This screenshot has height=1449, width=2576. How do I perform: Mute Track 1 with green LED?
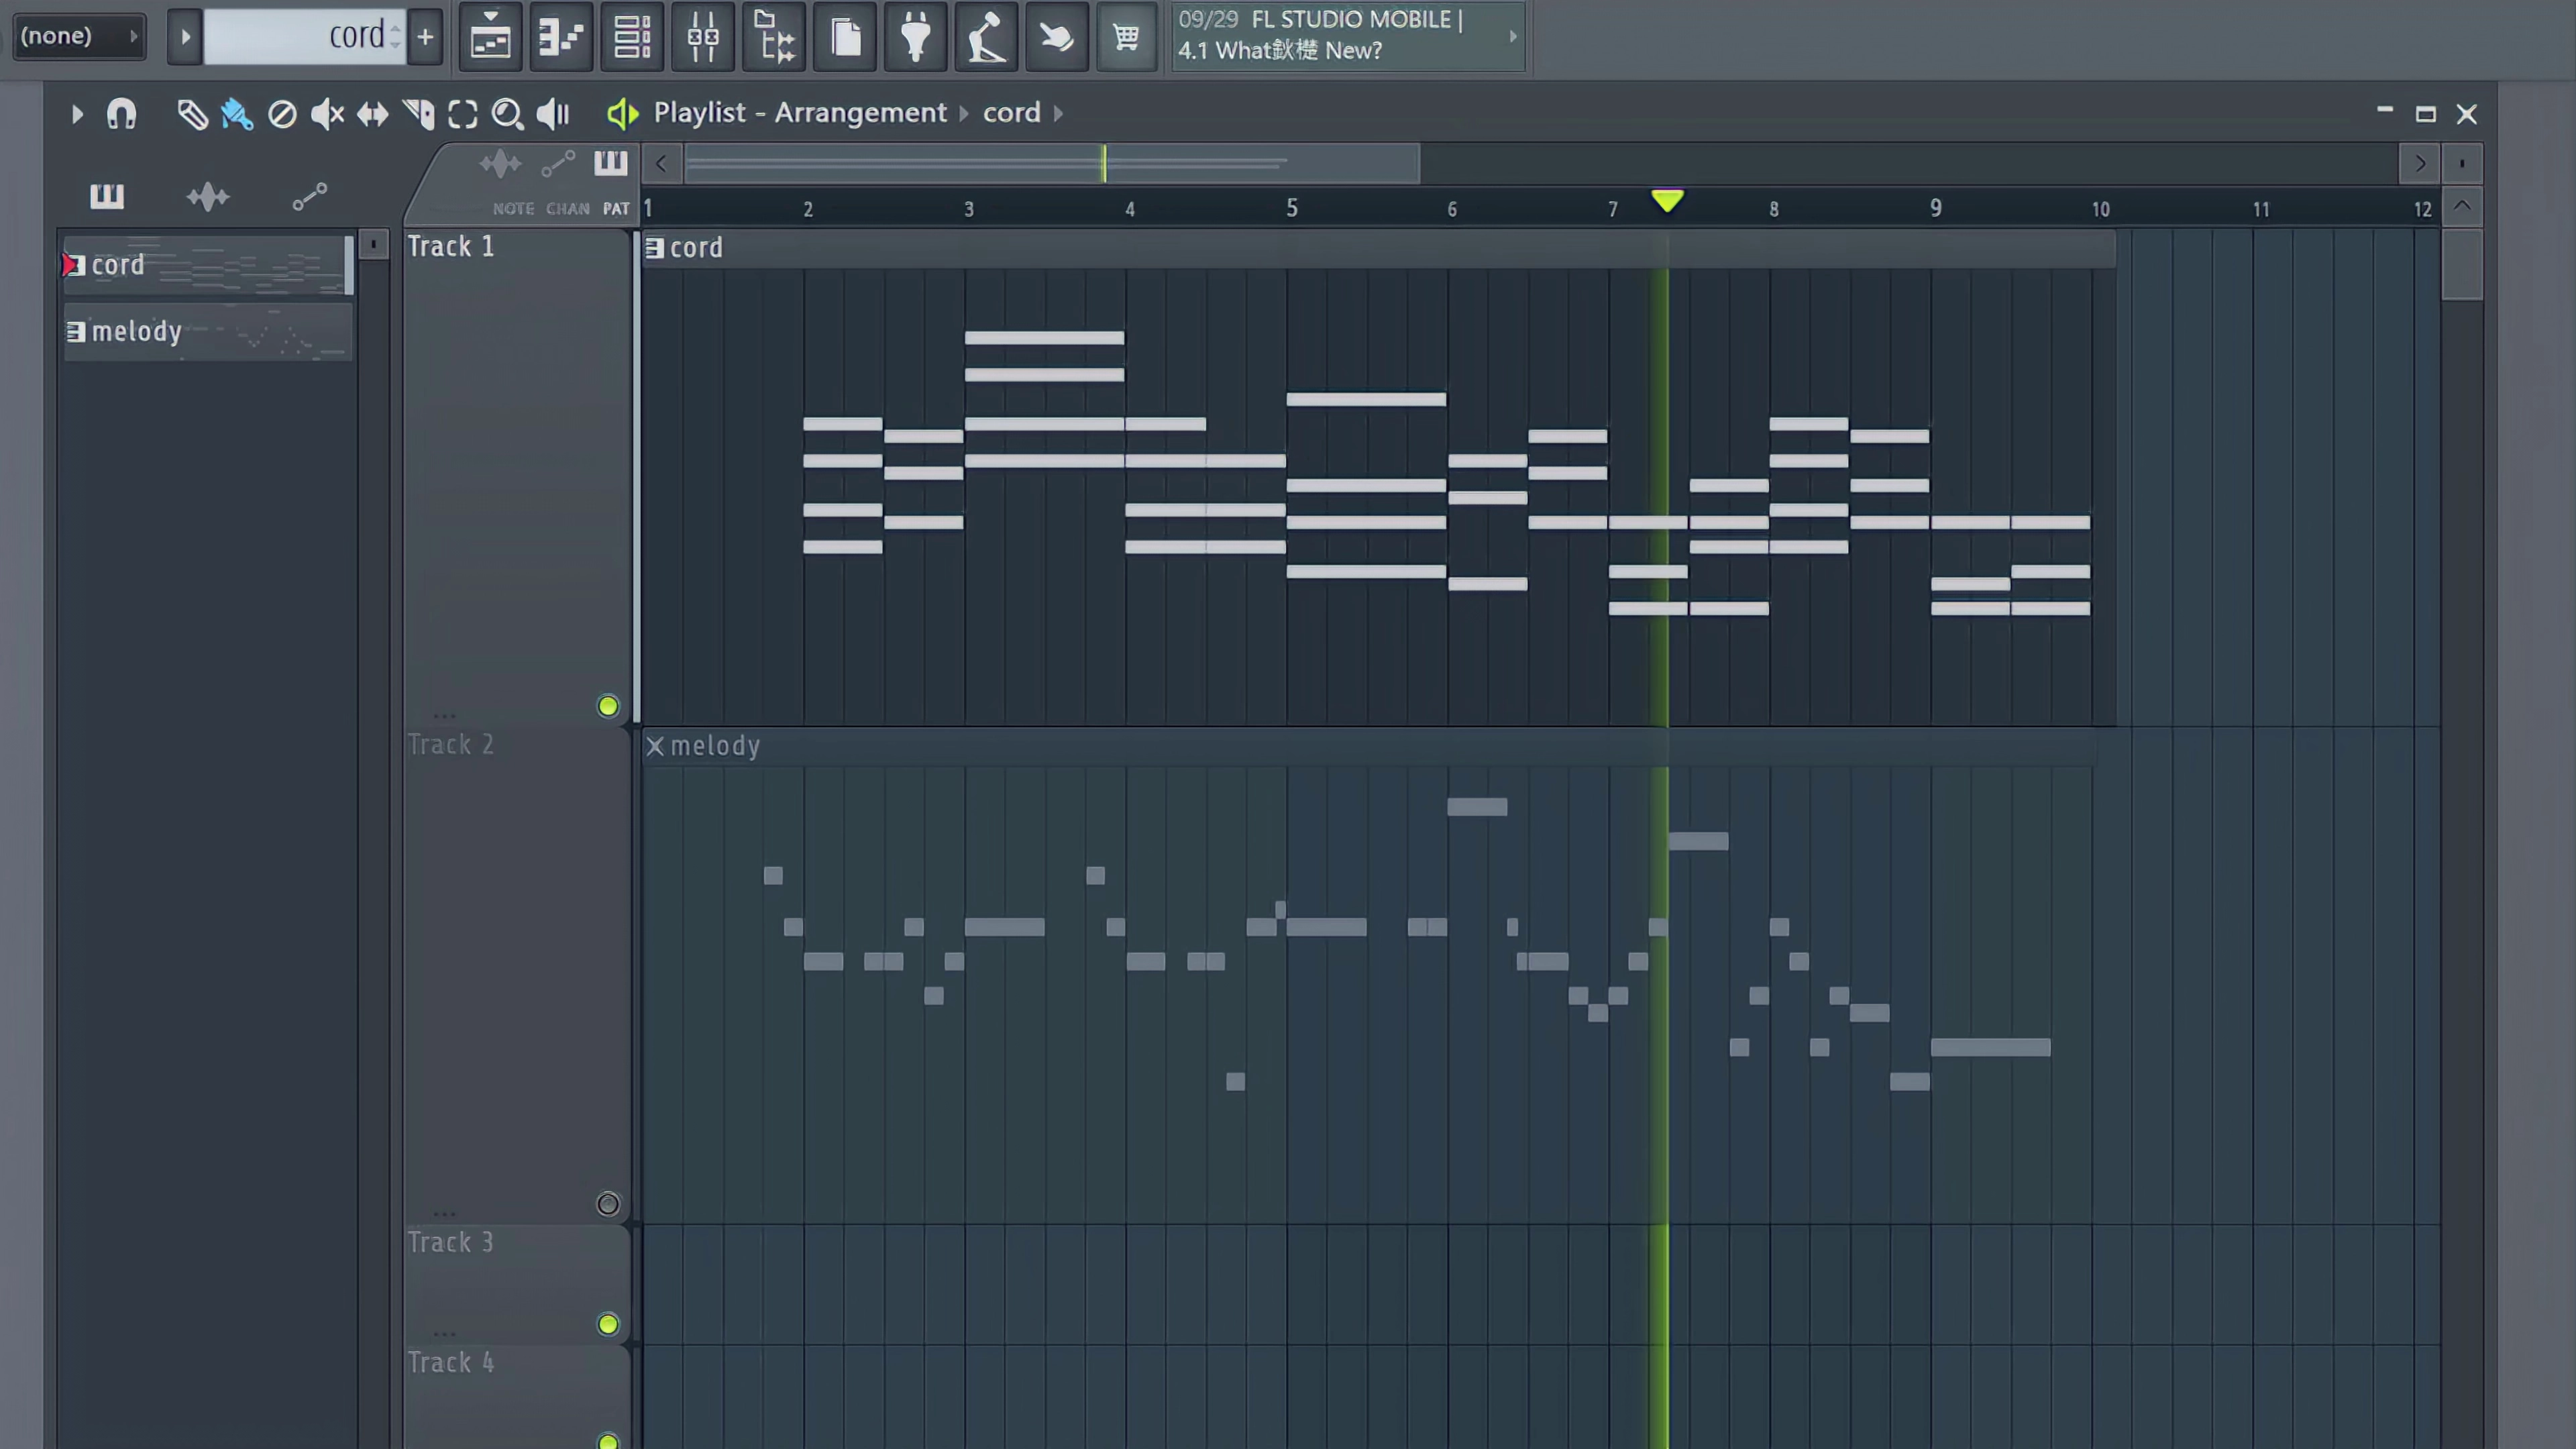(x=608, y=706)
